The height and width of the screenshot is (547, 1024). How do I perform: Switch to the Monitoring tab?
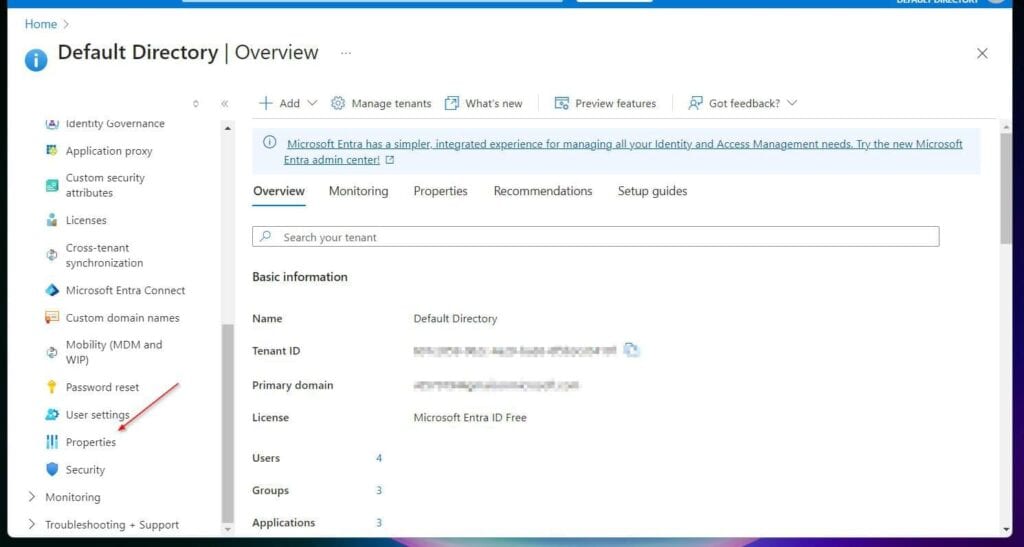pyautogui.click(x=359, y=191)
